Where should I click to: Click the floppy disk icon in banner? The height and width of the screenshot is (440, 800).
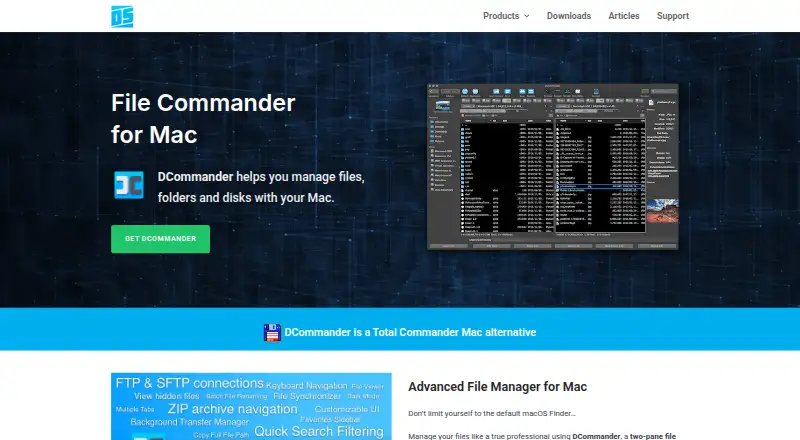[272, 332]
